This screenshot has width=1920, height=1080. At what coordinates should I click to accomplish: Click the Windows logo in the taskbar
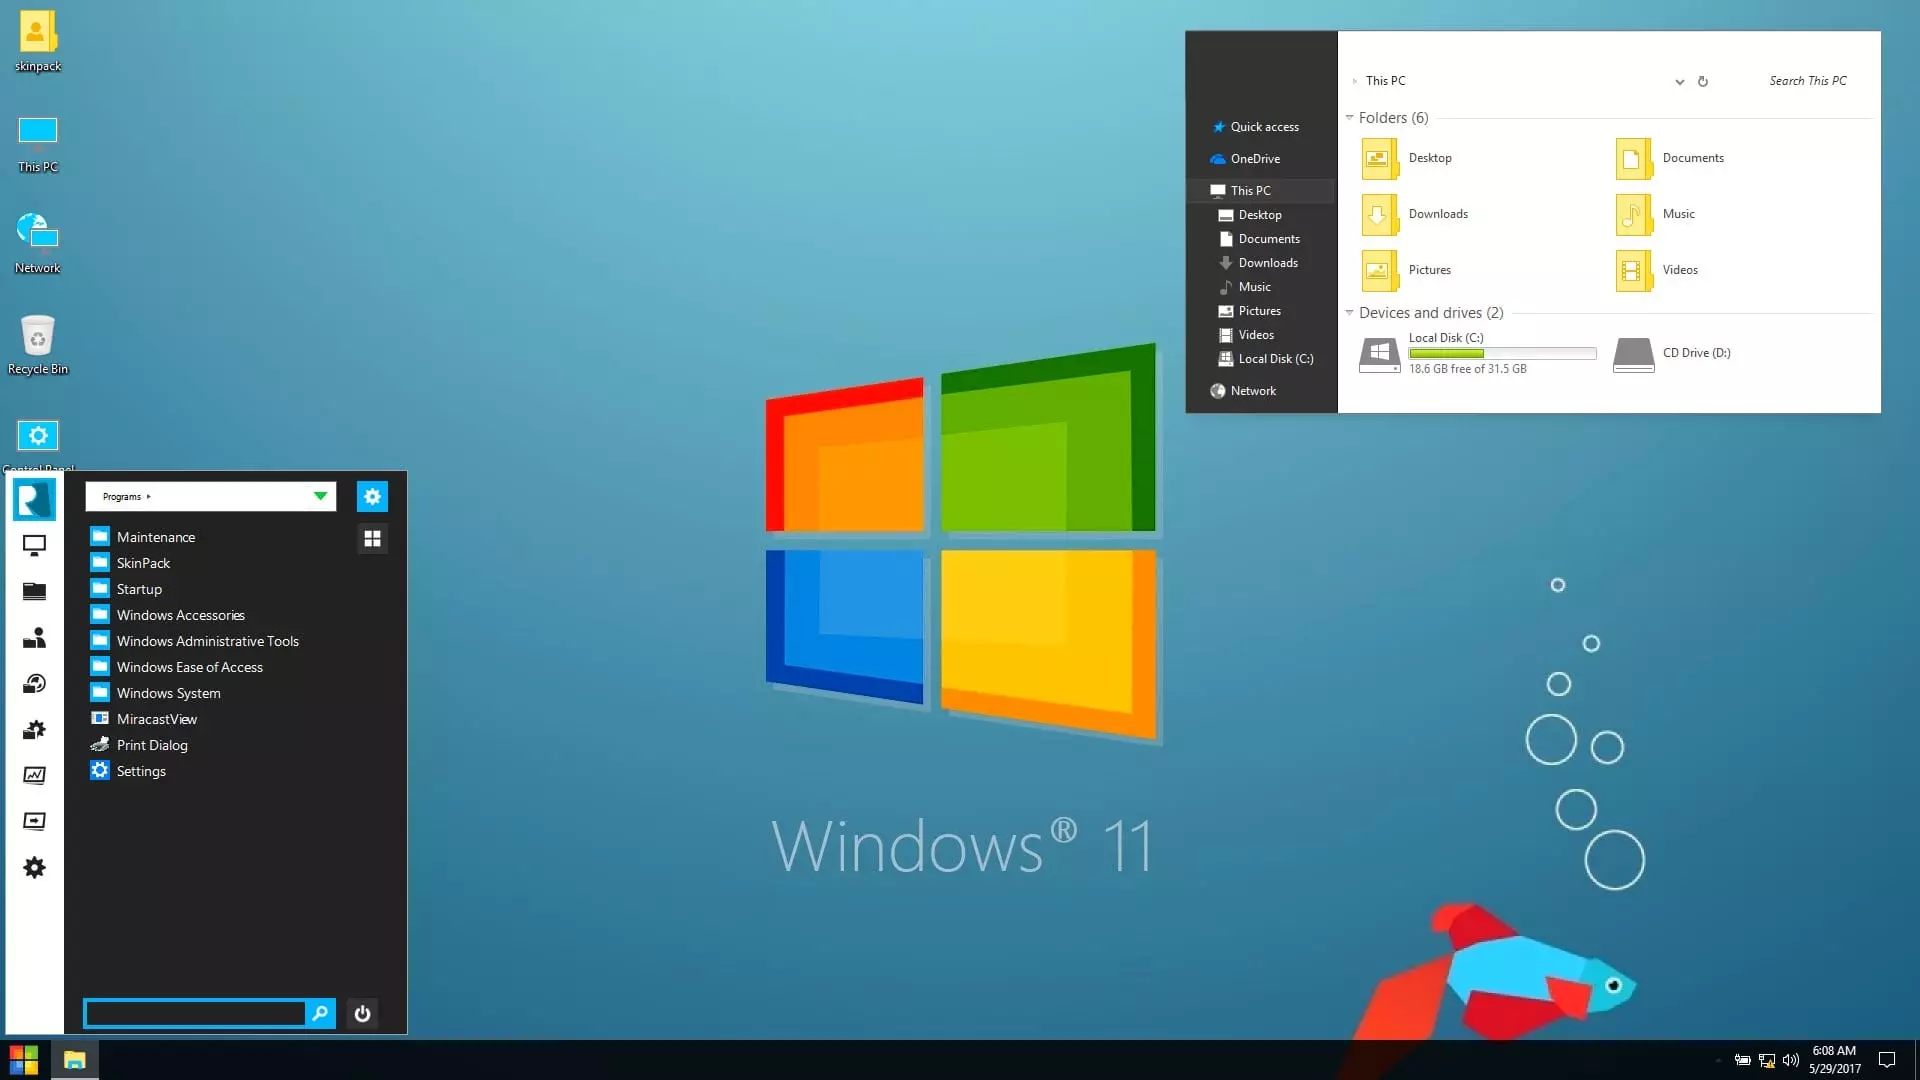pos(24,1060)
